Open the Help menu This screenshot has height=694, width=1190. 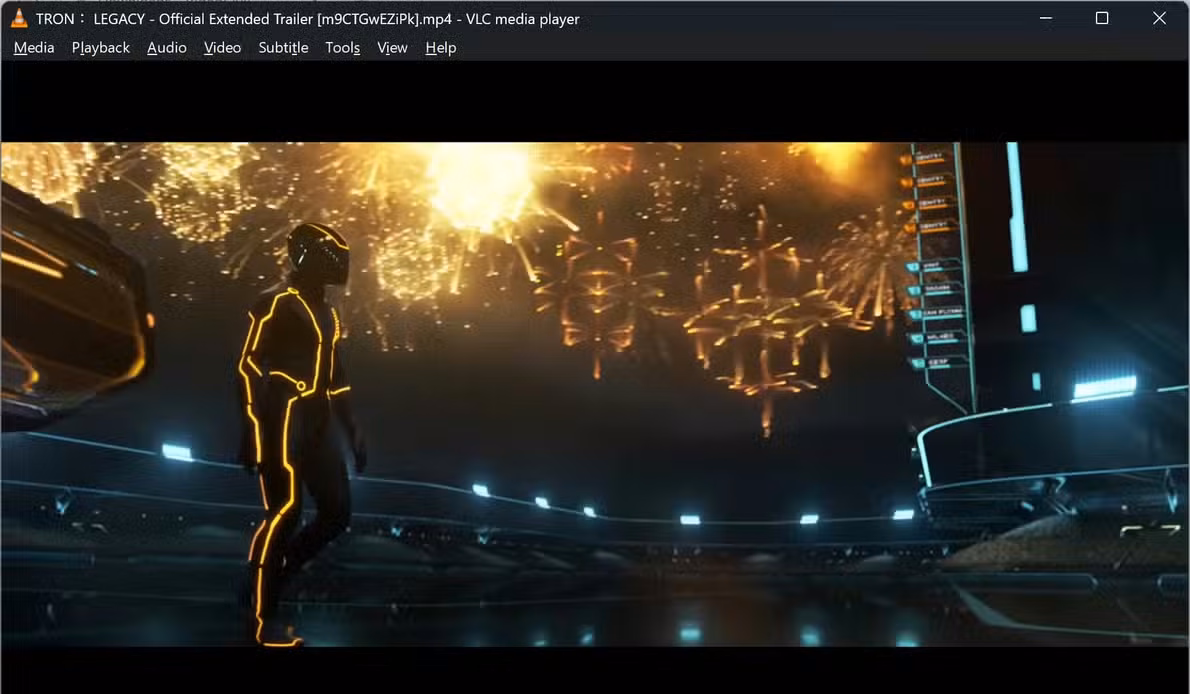pyautogui.click(x=441, y=48)
